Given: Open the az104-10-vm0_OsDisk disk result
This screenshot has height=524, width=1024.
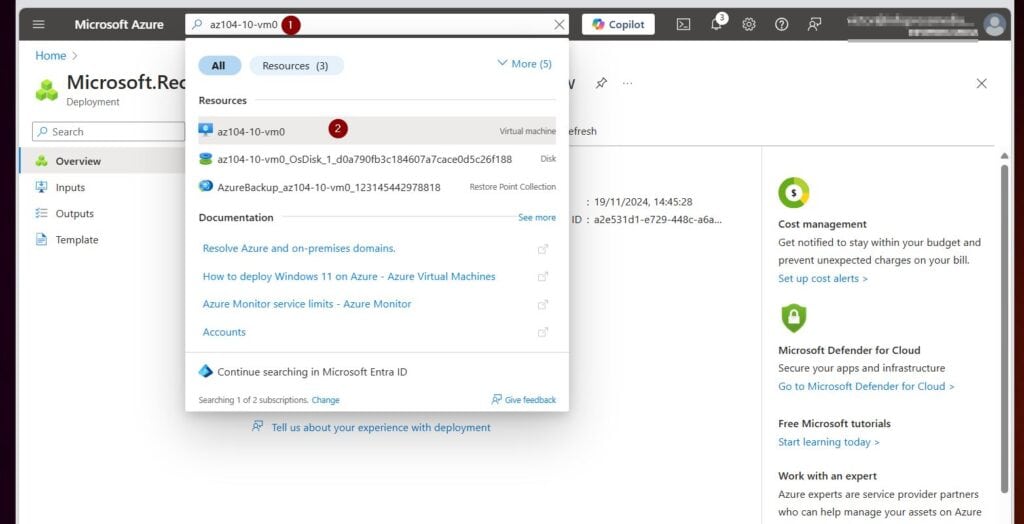Looking at the screenshot, I should (x=377, y=159).
